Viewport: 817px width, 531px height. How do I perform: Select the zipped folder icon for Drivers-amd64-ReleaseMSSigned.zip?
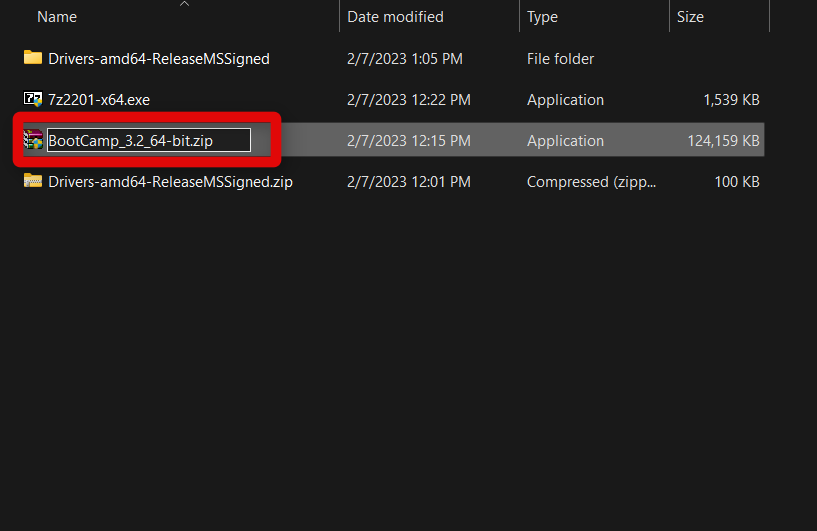[33, 181]
